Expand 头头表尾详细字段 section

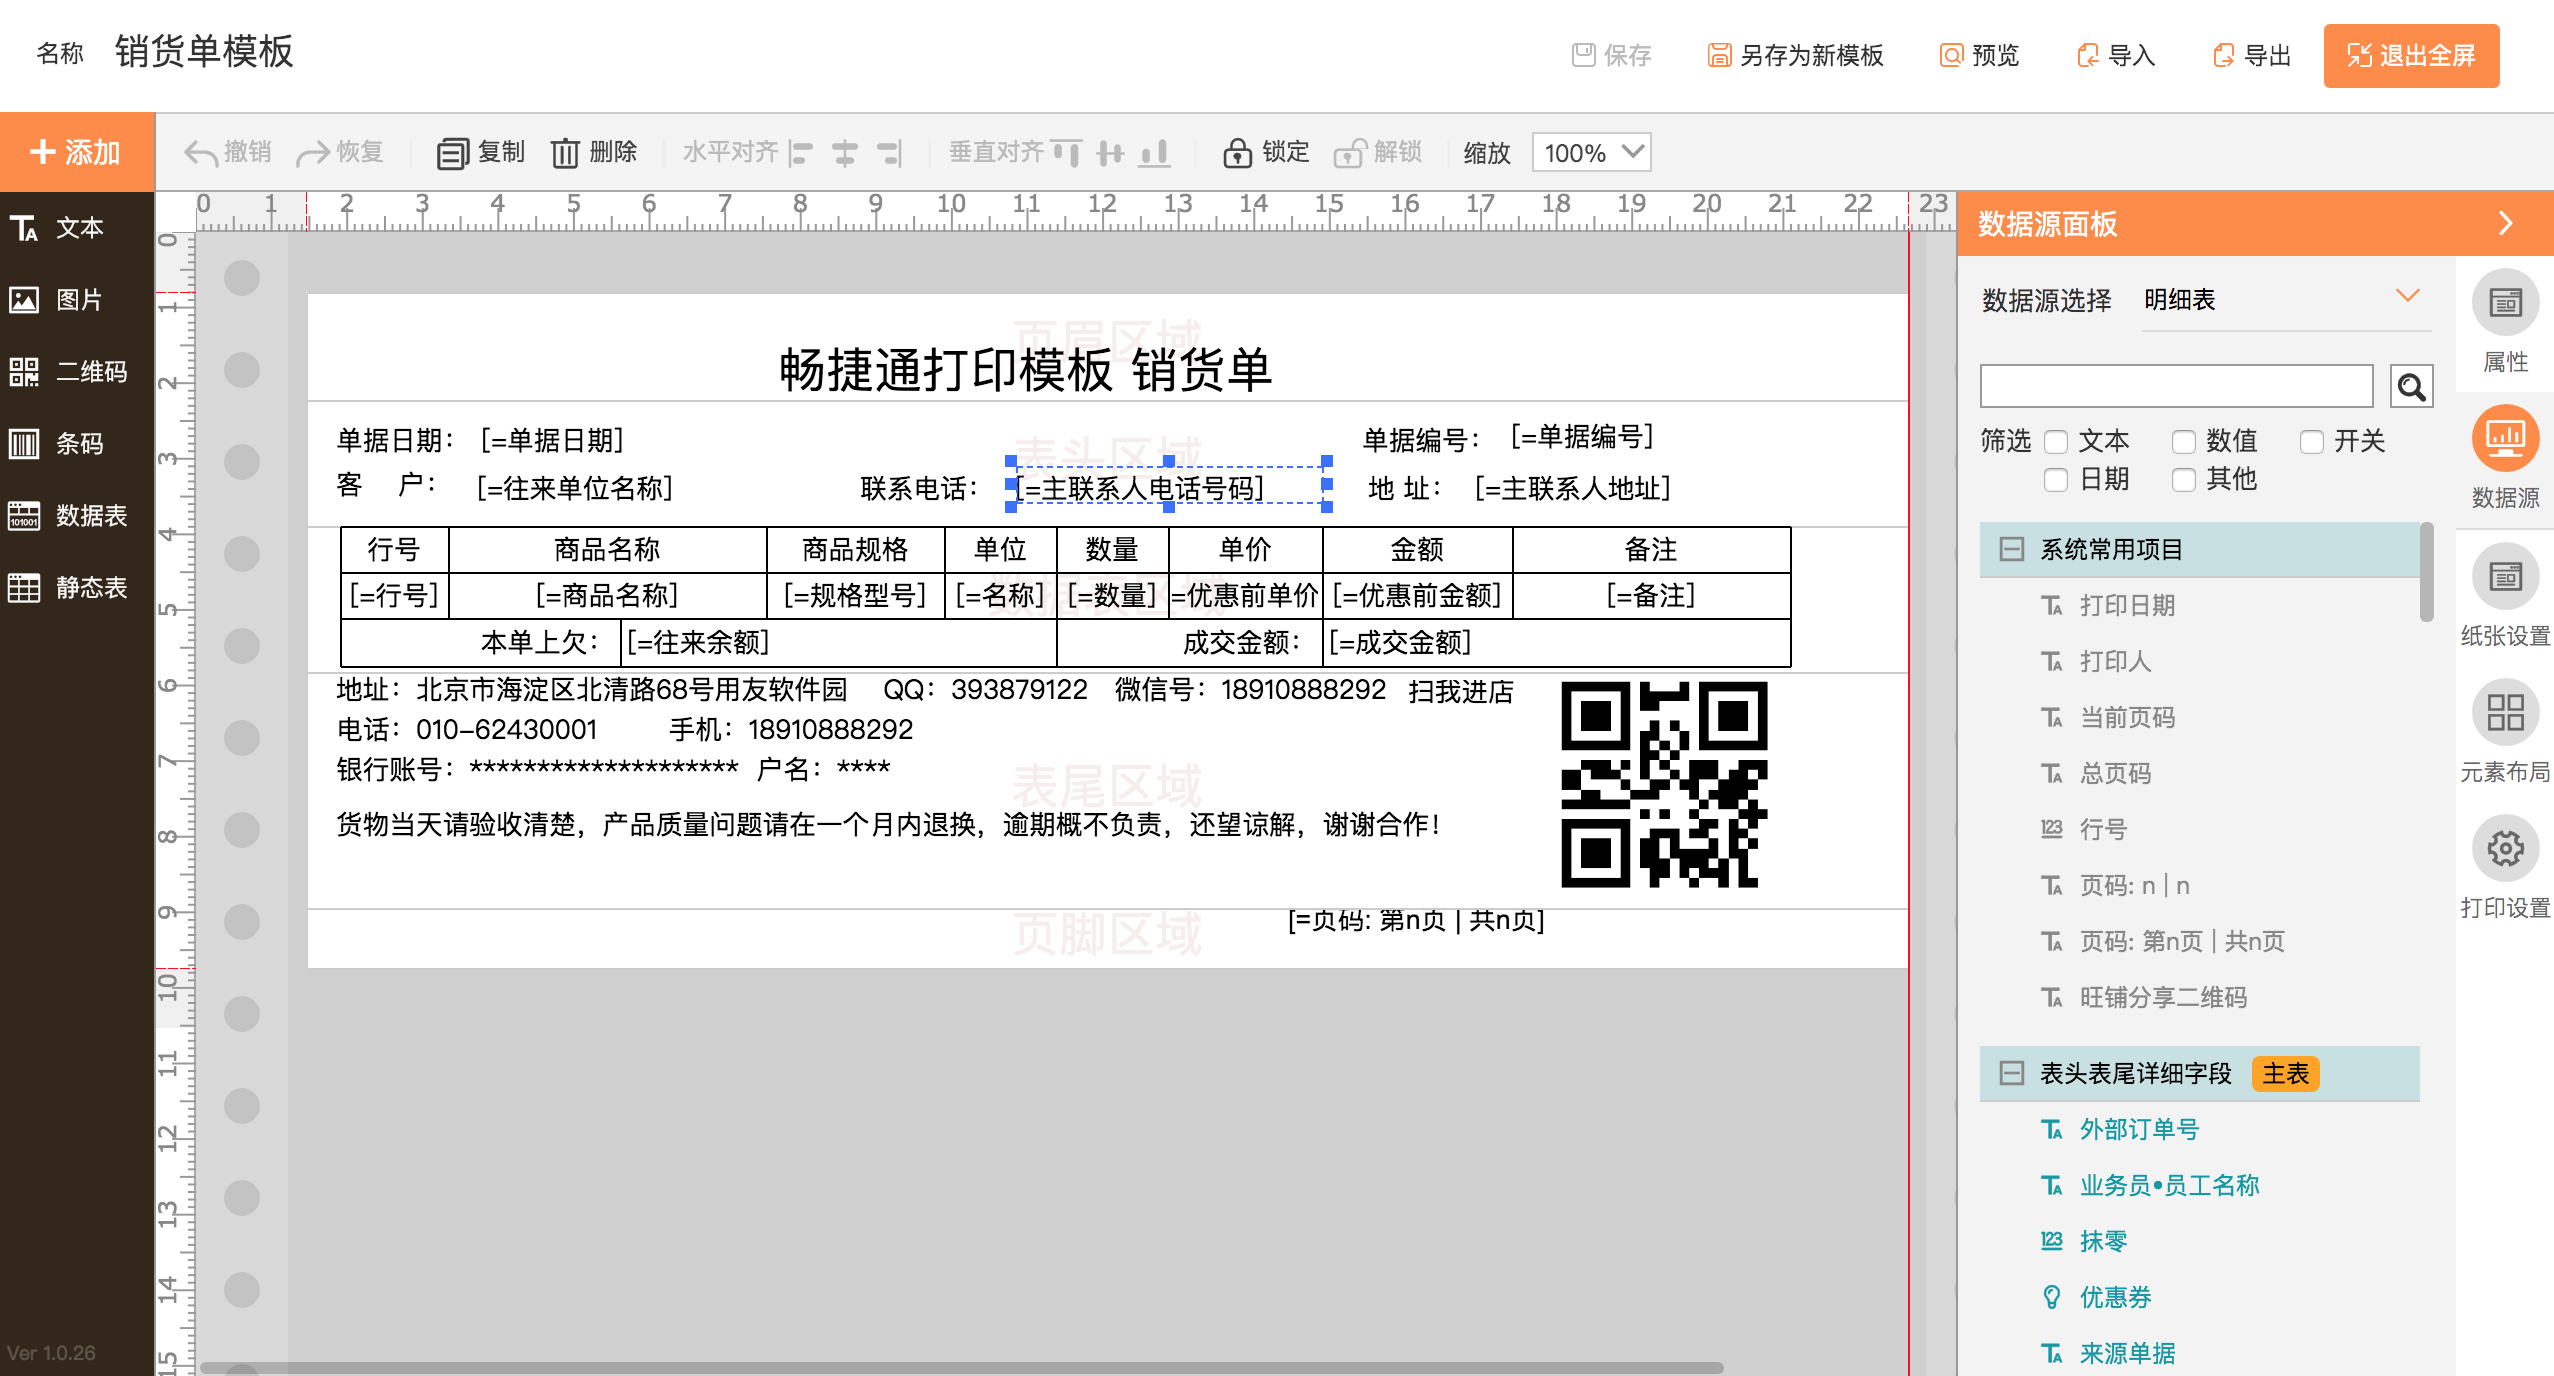2012,1073
